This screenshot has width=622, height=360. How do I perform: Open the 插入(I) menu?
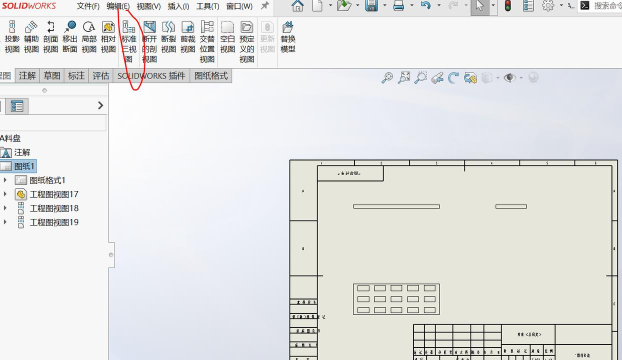pyautogui.click(x=179, y=6)
